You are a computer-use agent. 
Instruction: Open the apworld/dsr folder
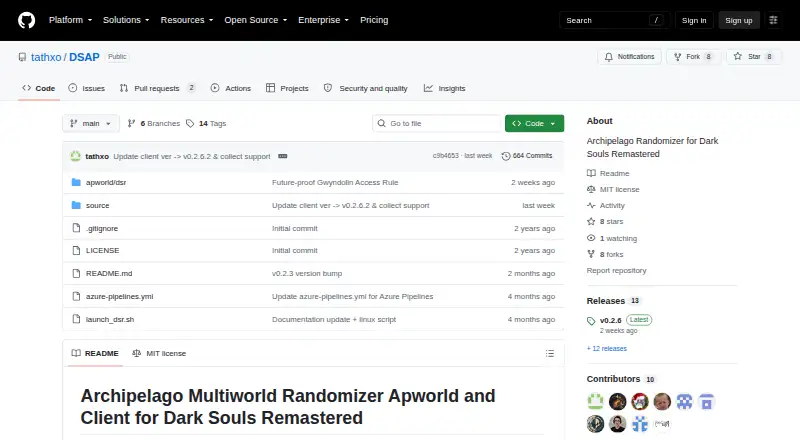pyautogui.click(x=106, y=182)
